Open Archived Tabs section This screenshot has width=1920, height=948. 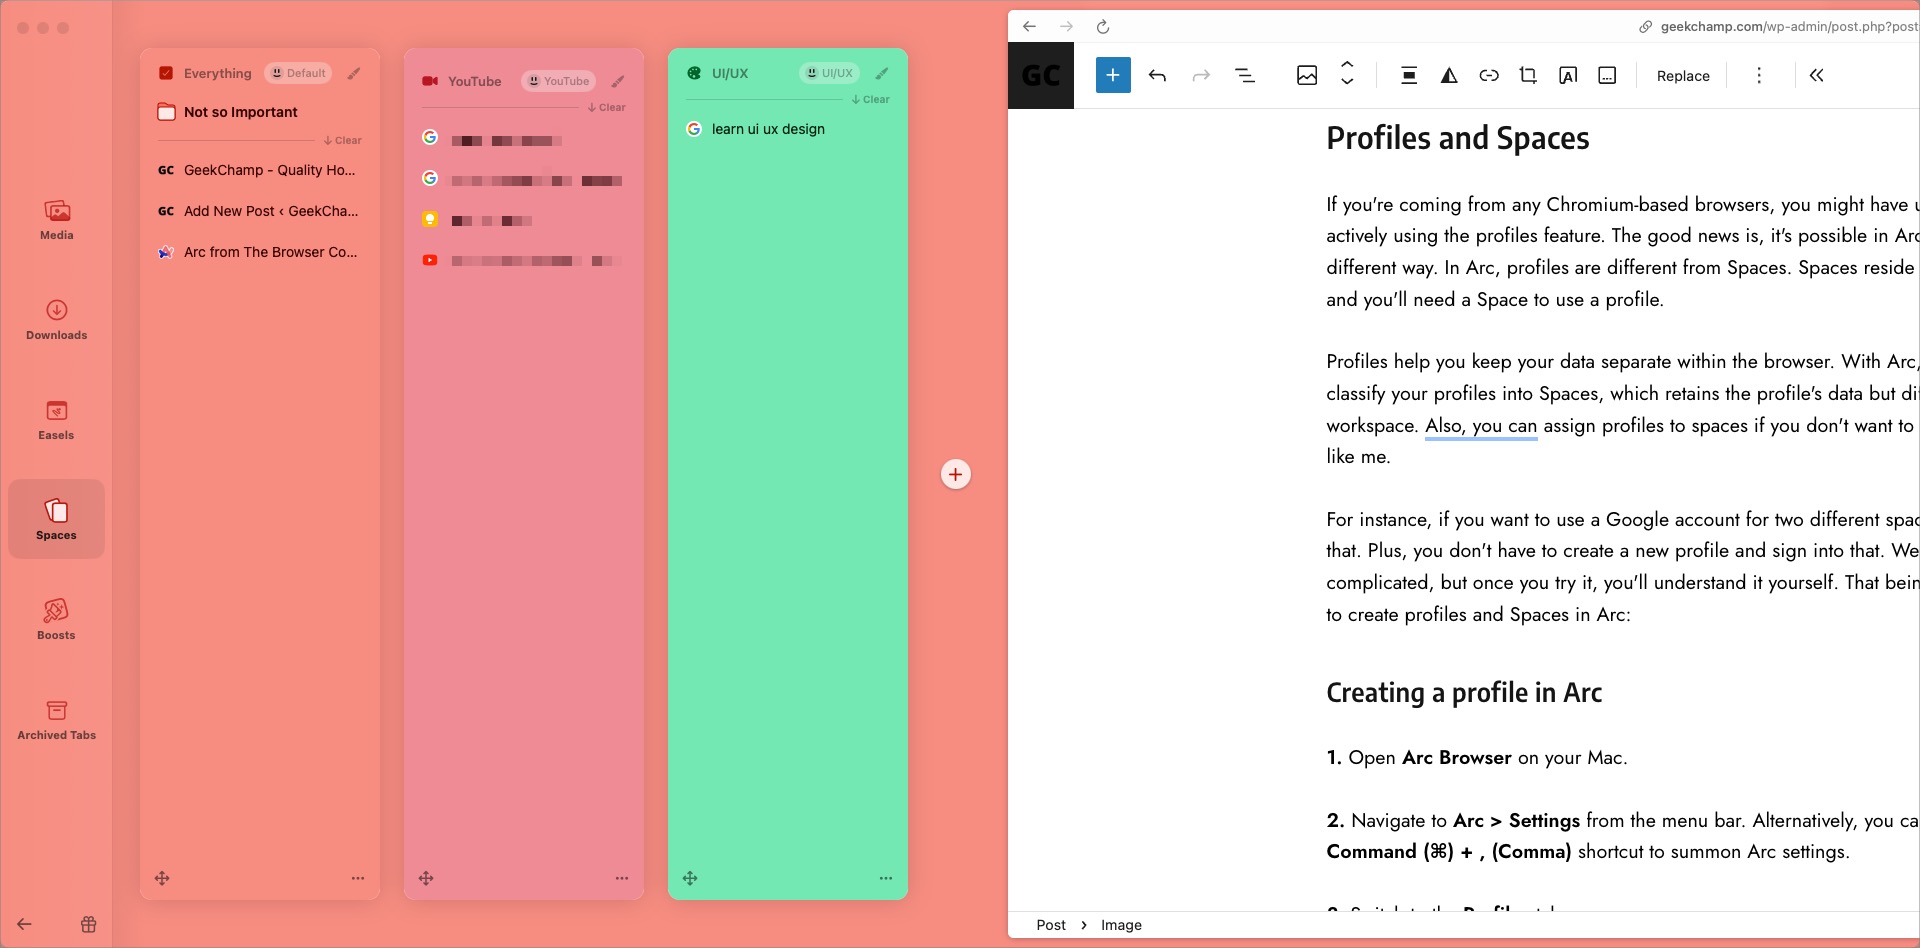[x=56, y=719]
